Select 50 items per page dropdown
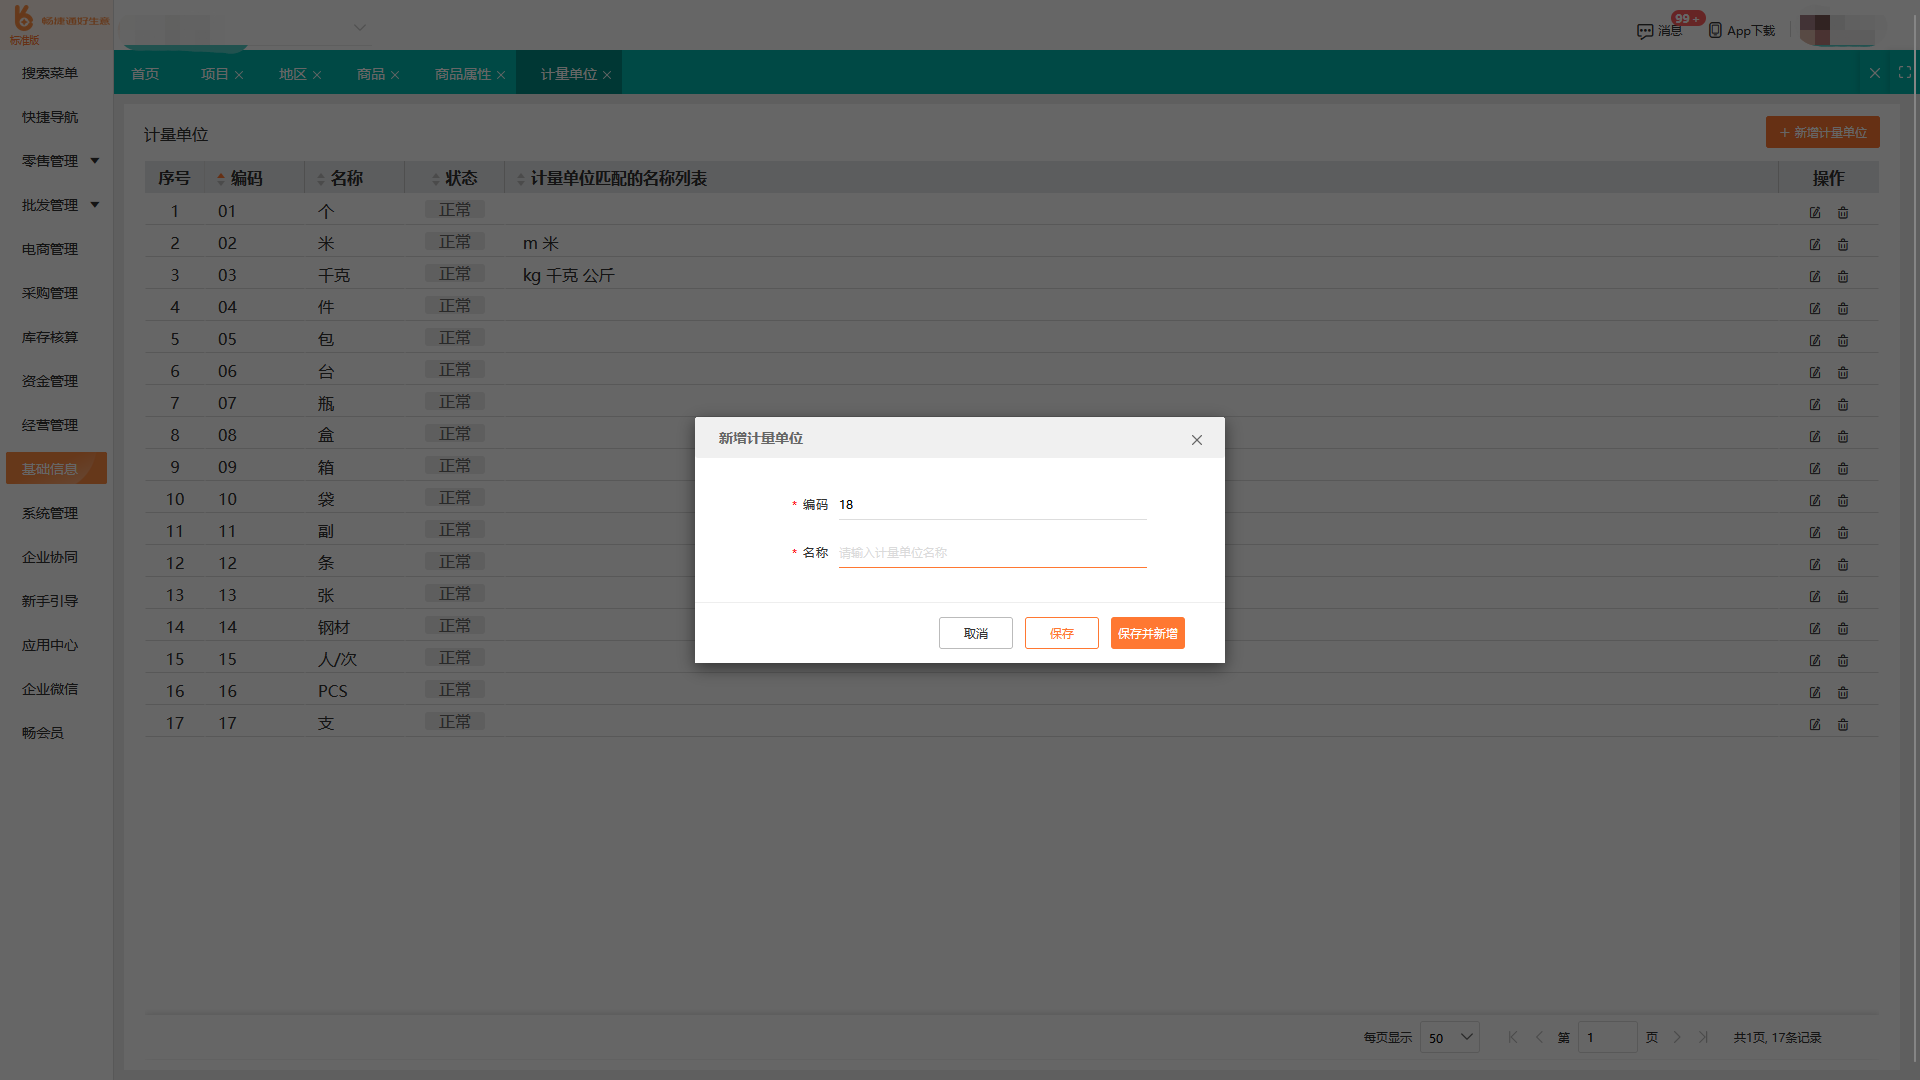 pos(1449,1038)
